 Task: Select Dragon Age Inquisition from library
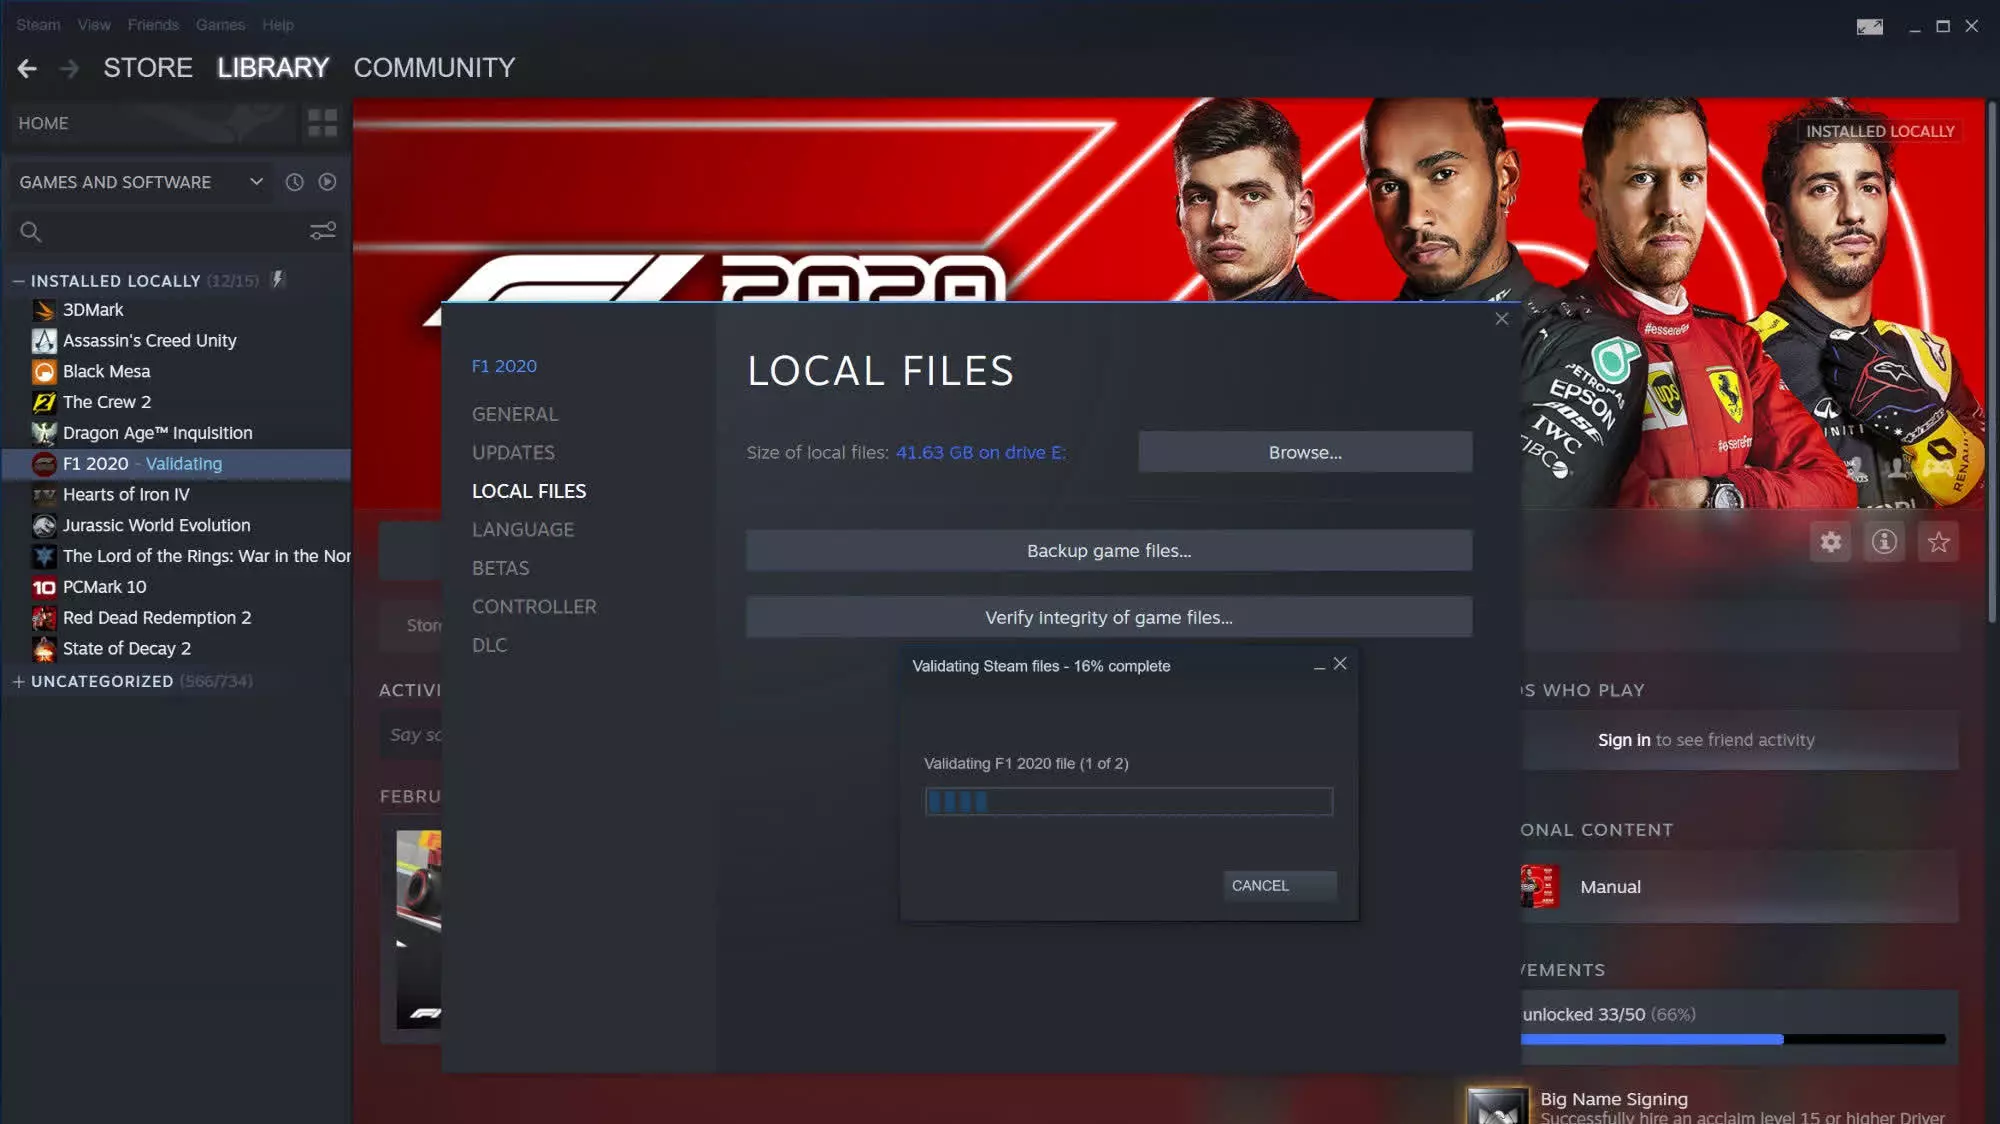(158, 431)
